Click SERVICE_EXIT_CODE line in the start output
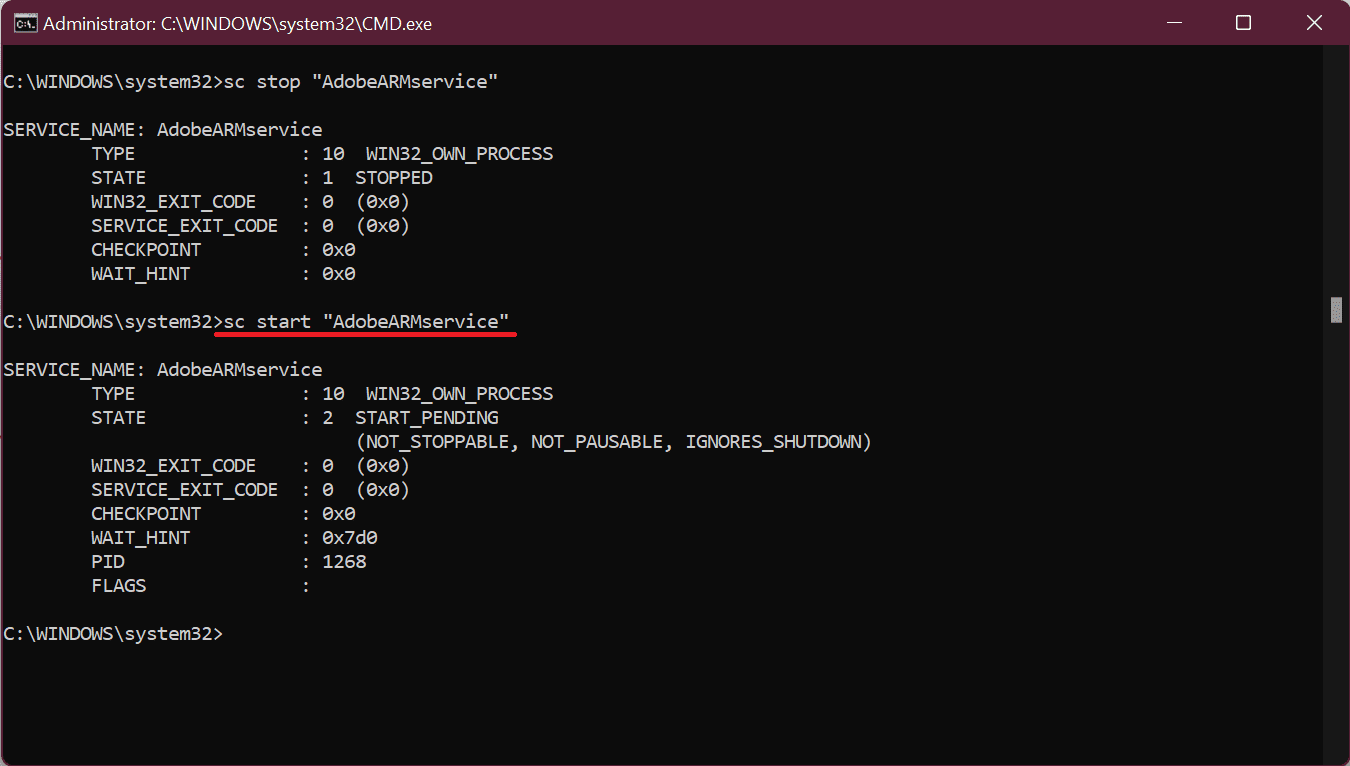This screenshot has height=766, width=1350. coord(251,490)
